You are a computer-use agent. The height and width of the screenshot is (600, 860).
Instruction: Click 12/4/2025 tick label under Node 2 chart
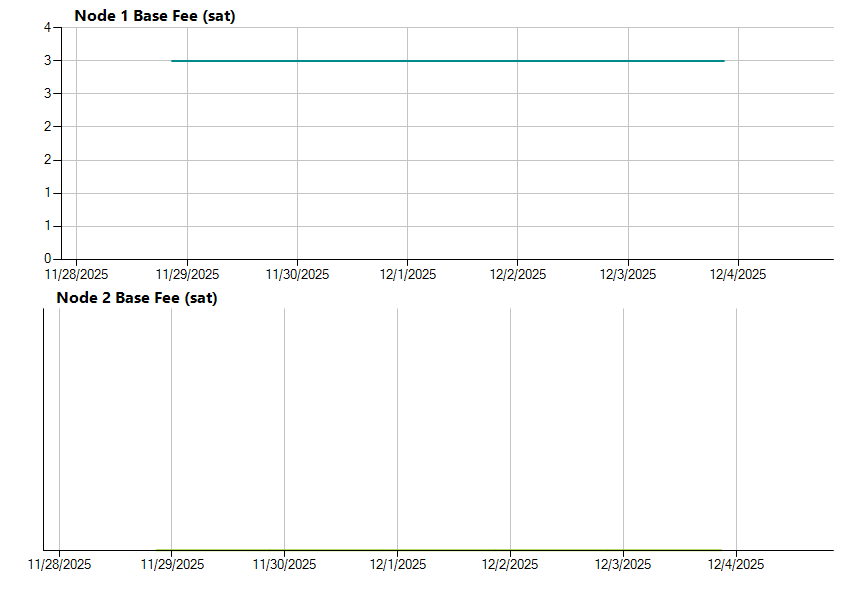[x=737, y=565]
